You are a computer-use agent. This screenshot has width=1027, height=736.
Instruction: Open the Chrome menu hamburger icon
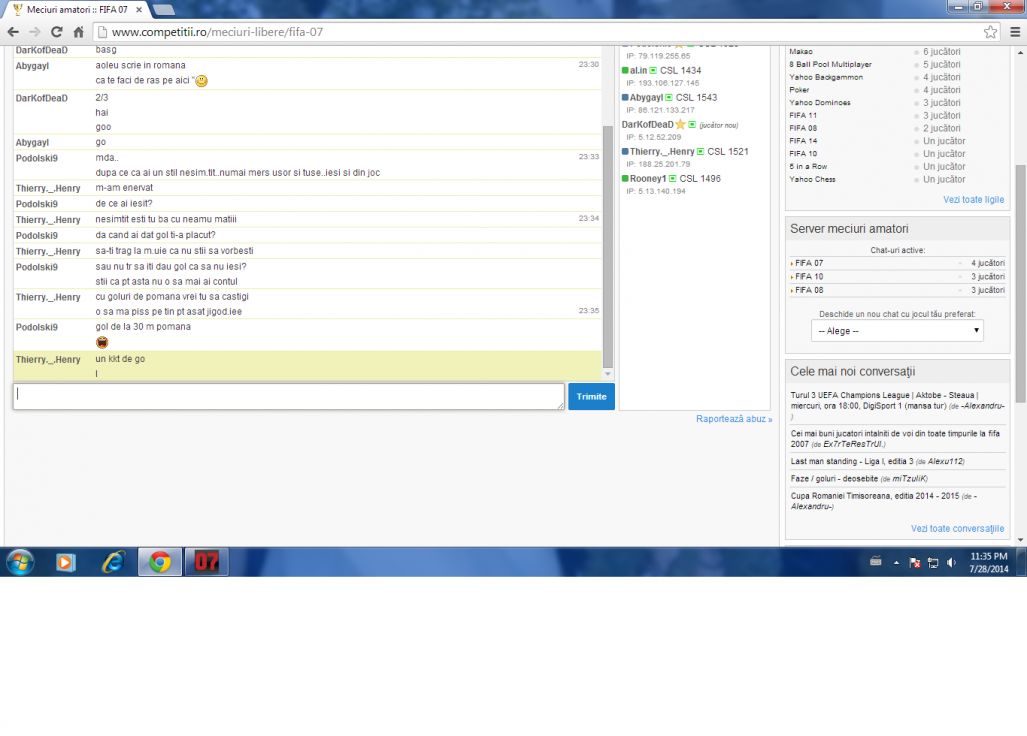[1013, 32]
